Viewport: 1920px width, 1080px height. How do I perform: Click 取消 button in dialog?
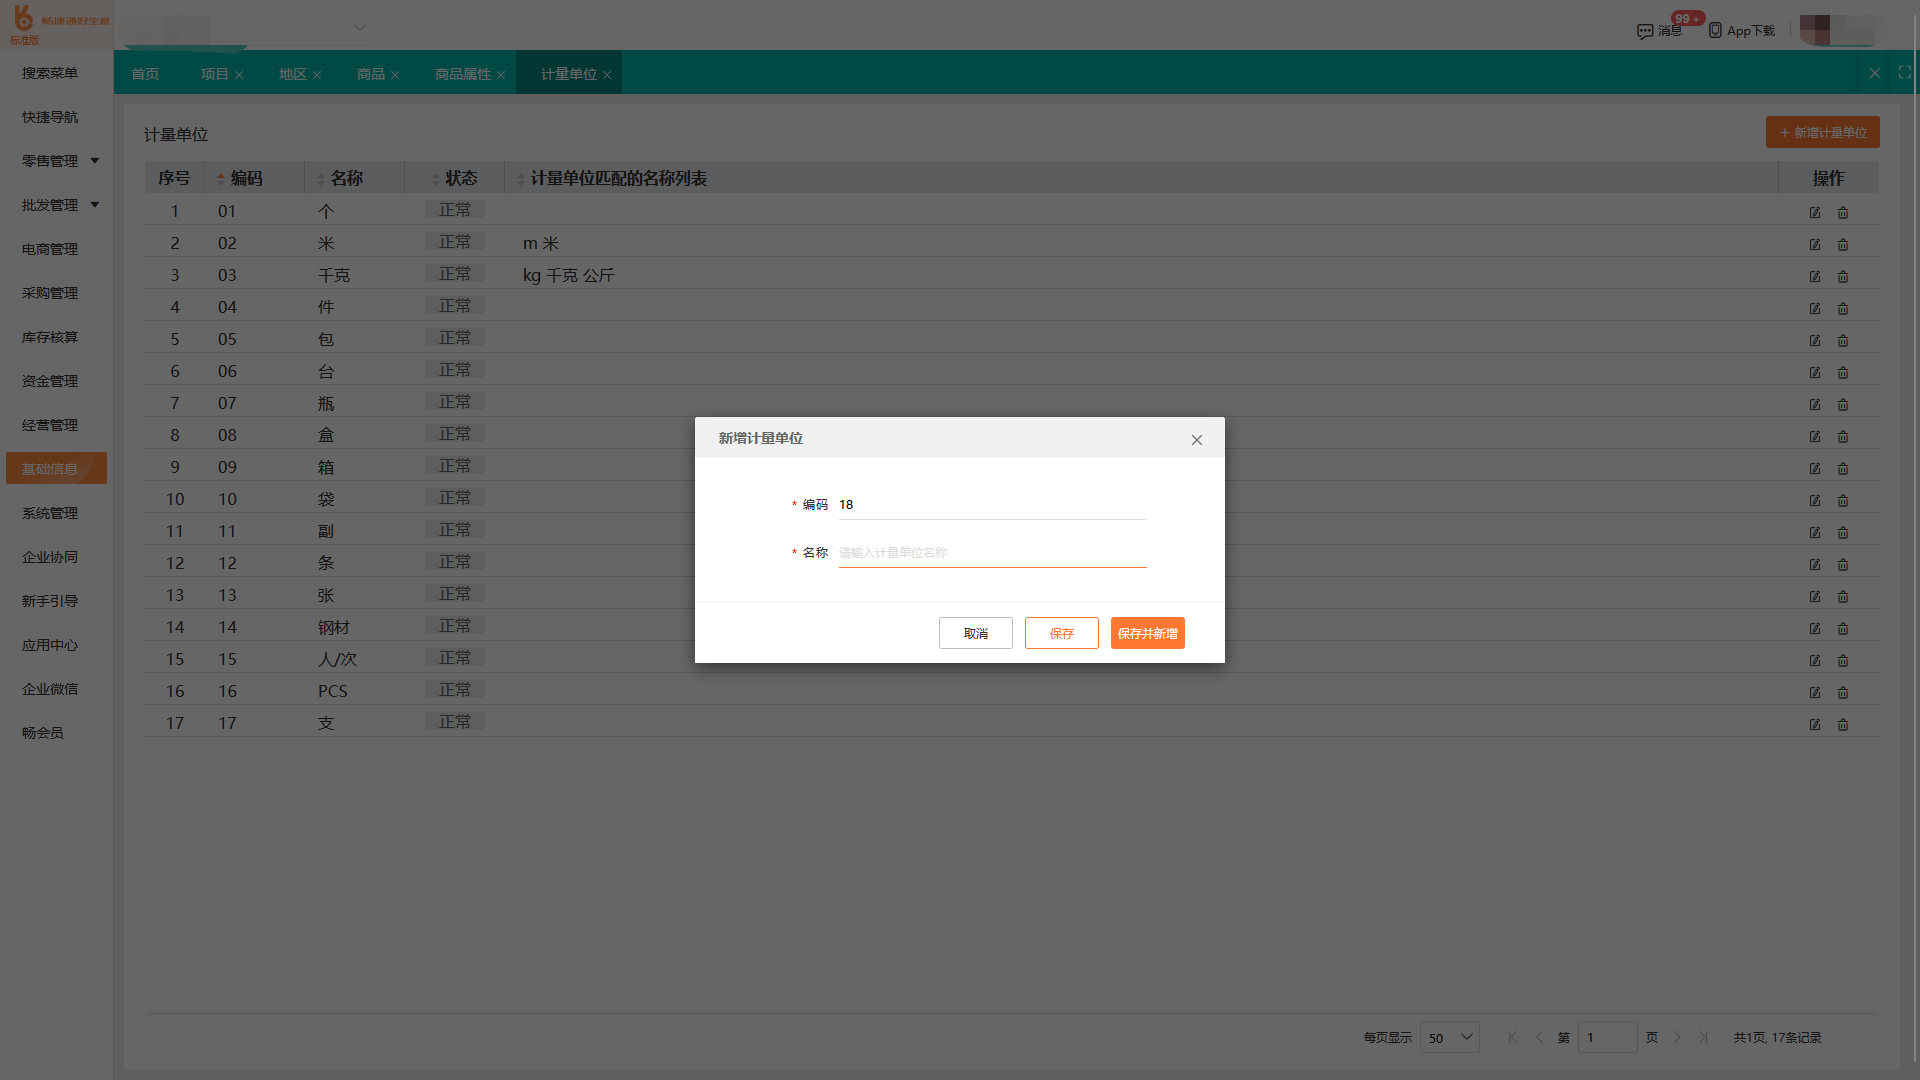pyautogui.click(x=976, y=633)
